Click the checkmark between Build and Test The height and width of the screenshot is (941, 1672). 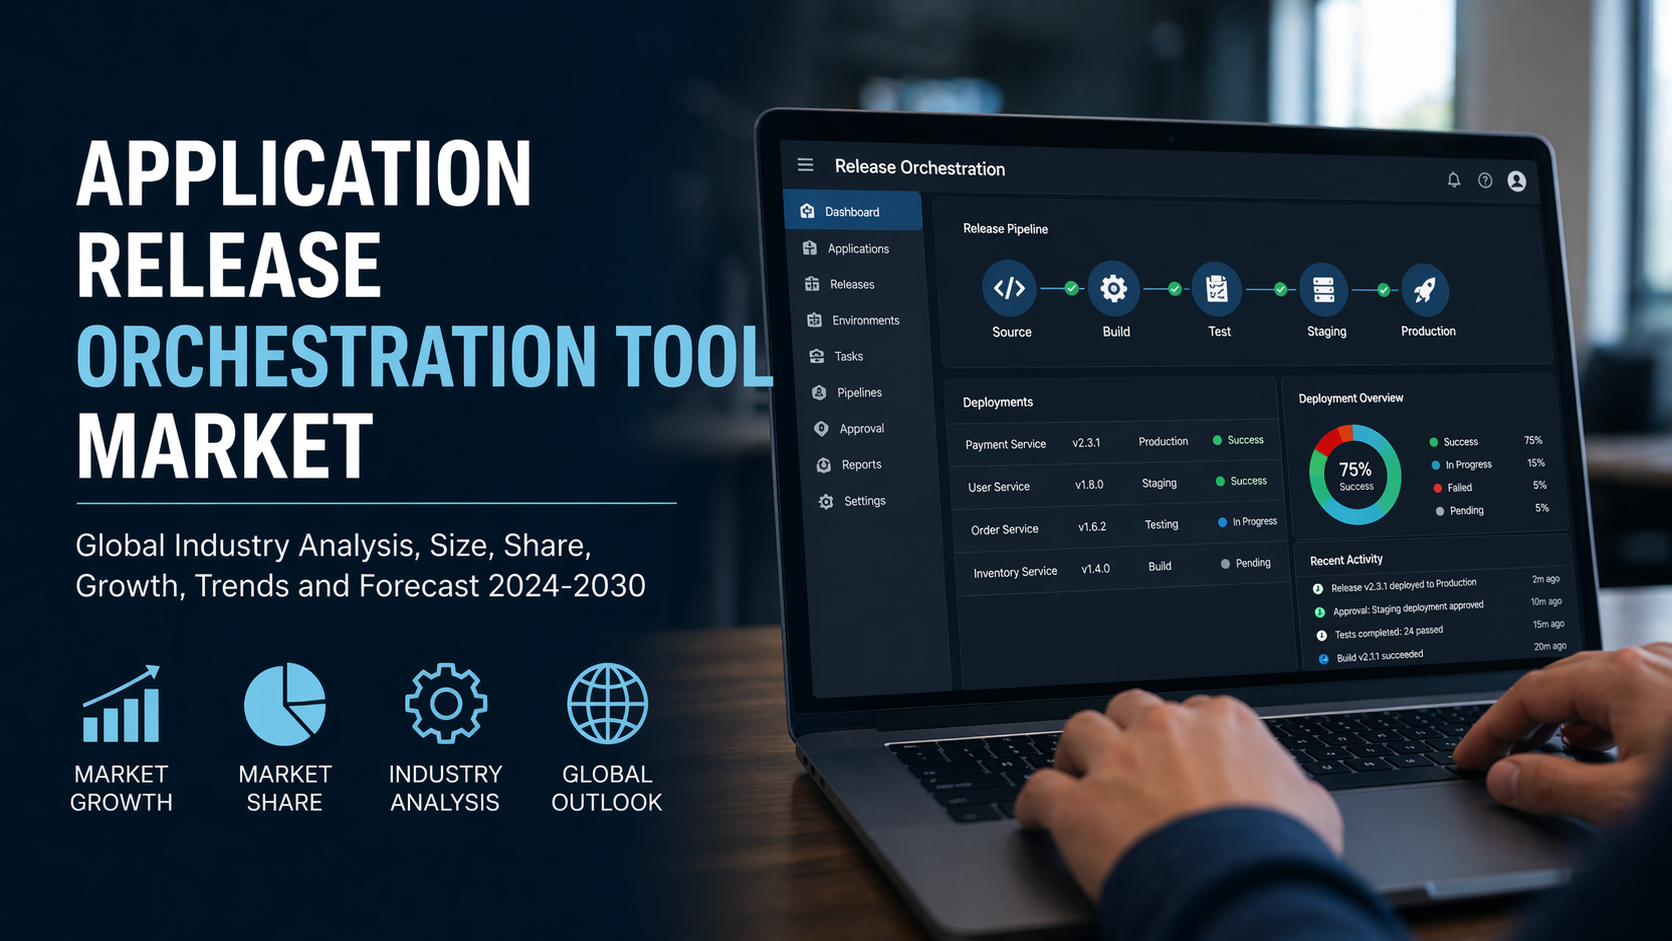click(x=1175, y=289)
